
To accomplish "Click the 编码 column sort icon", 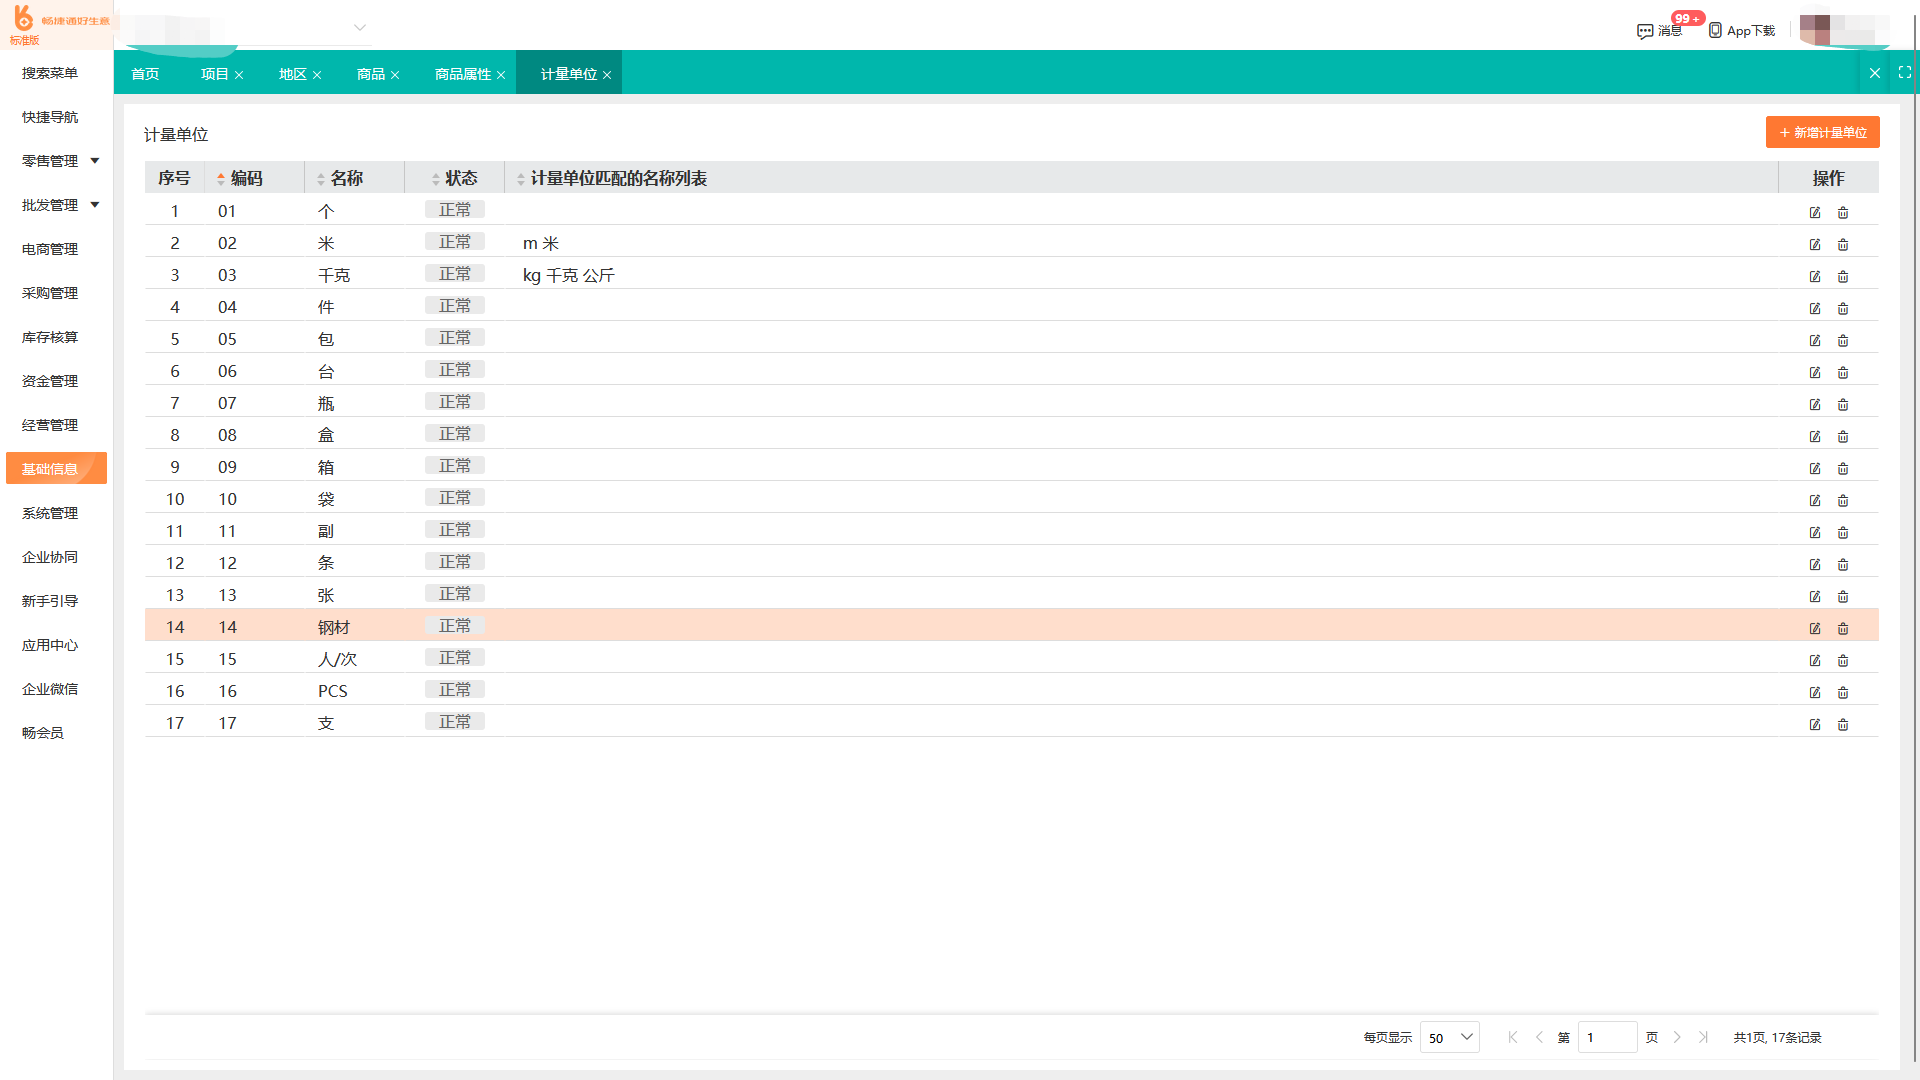I will [x=215, y=177].
